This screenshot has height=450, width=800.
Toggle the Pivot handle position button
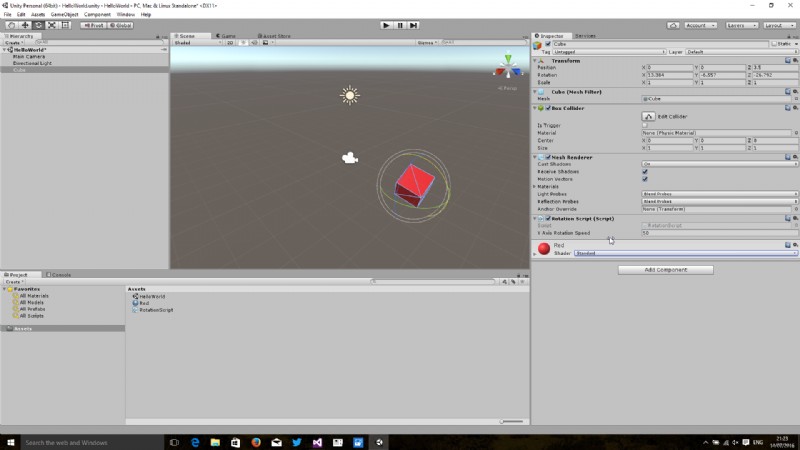coord(92,25)
